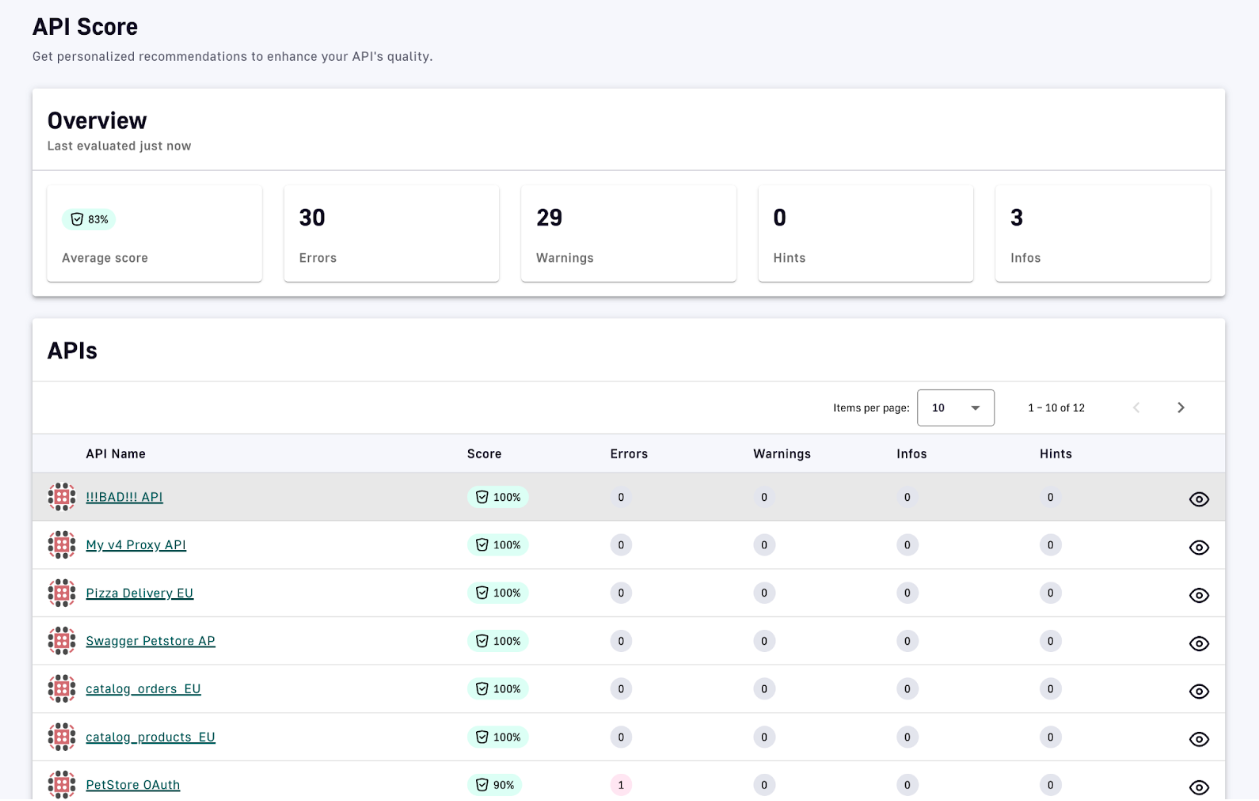The image size is (1259, 801).
Task: Open the catalog_orders_EU API link
Action: tap(143, 689)
